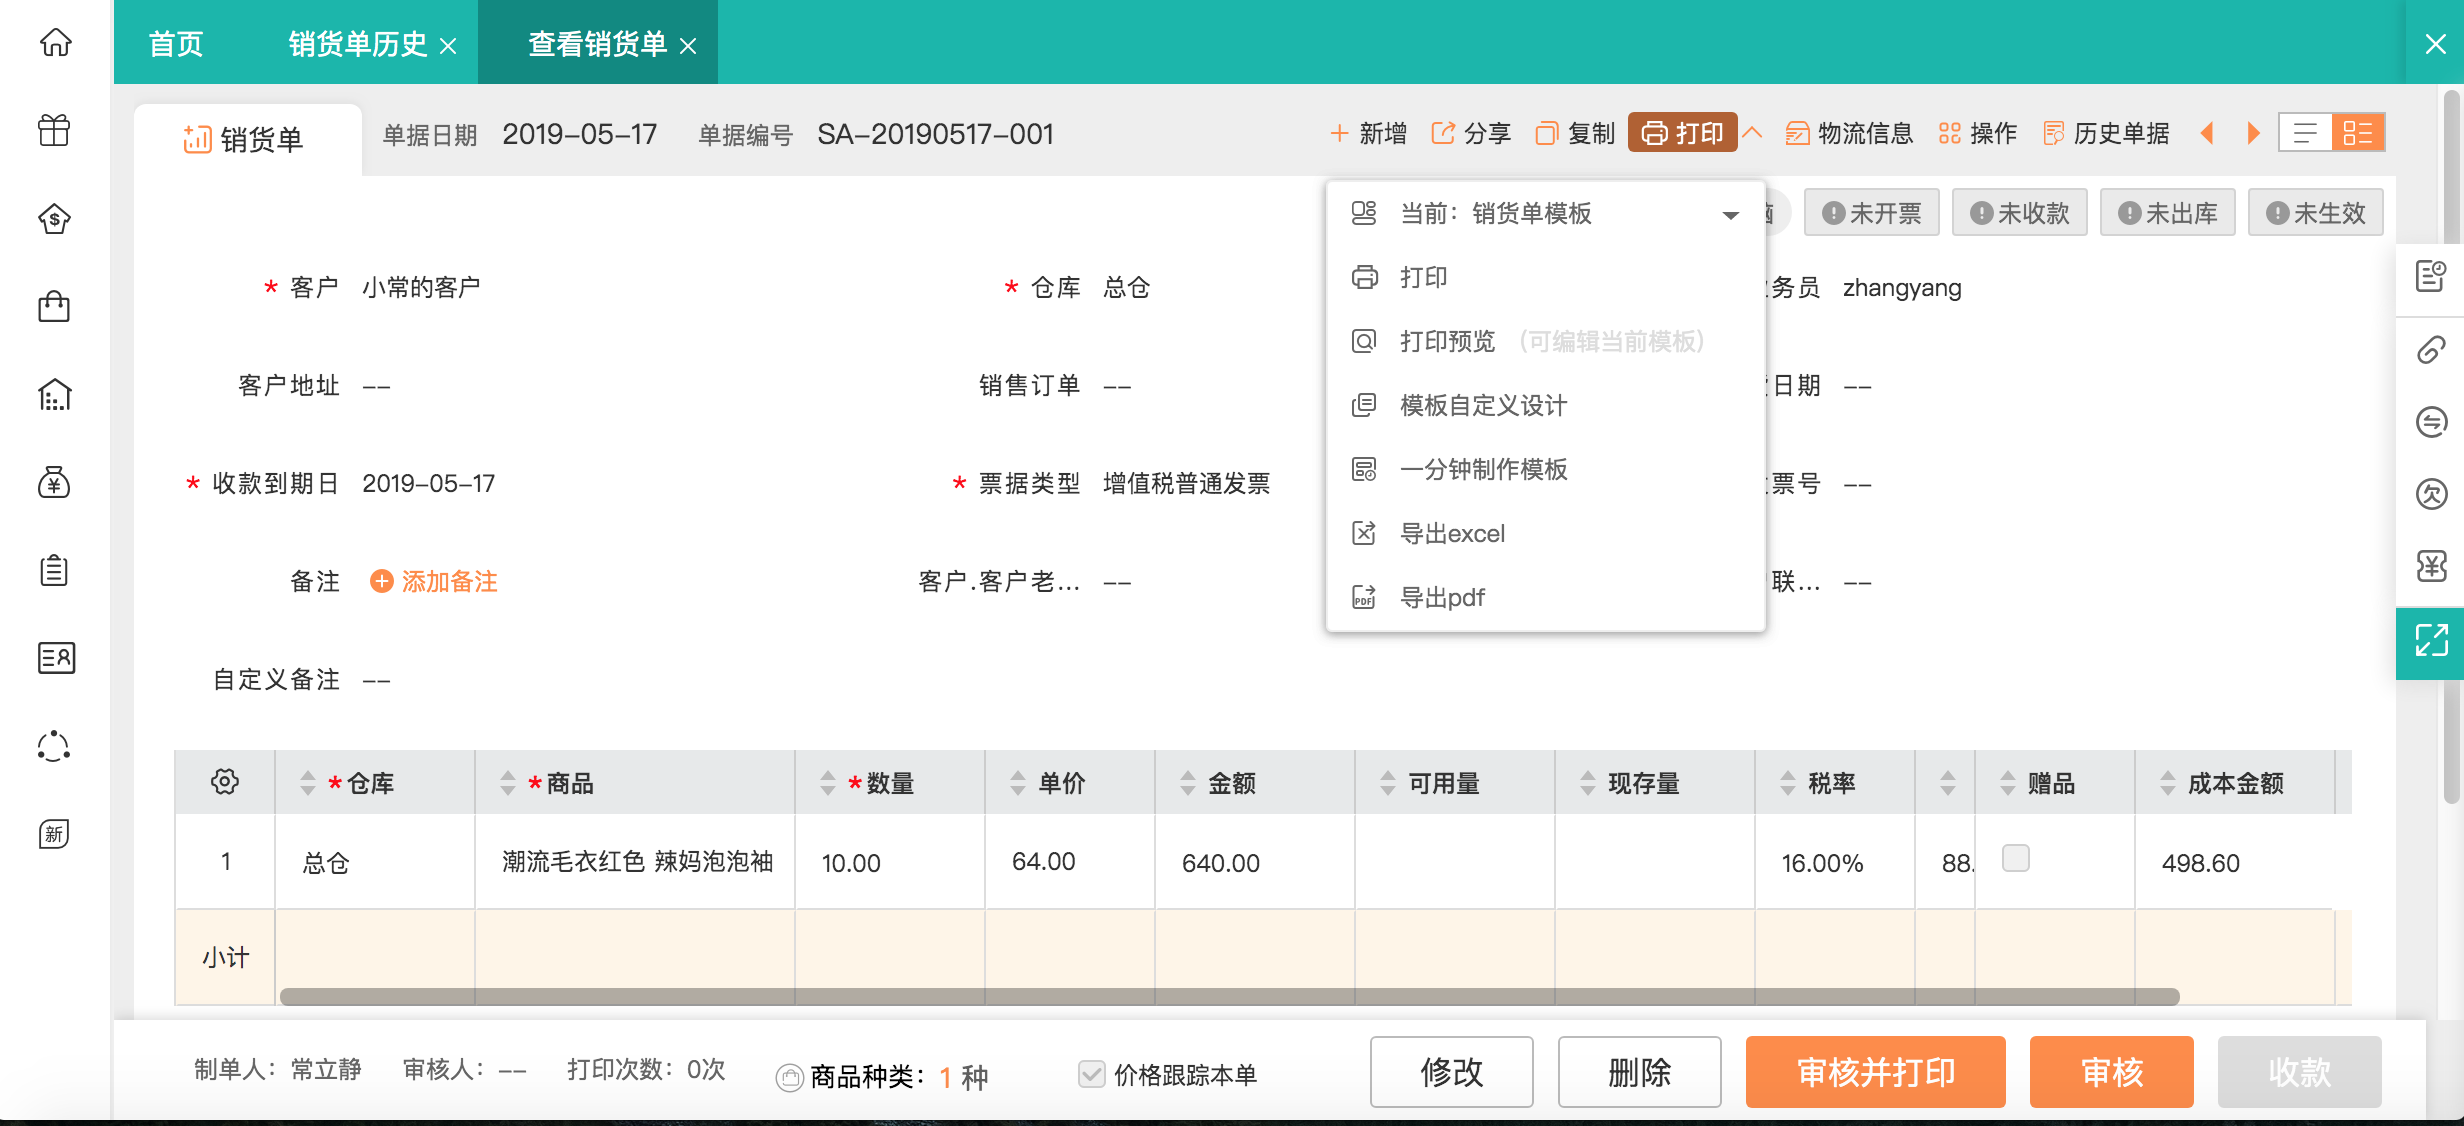Click the home icon in left sidebar
The image size is (2464, 1126).
(x=53, y=42)
